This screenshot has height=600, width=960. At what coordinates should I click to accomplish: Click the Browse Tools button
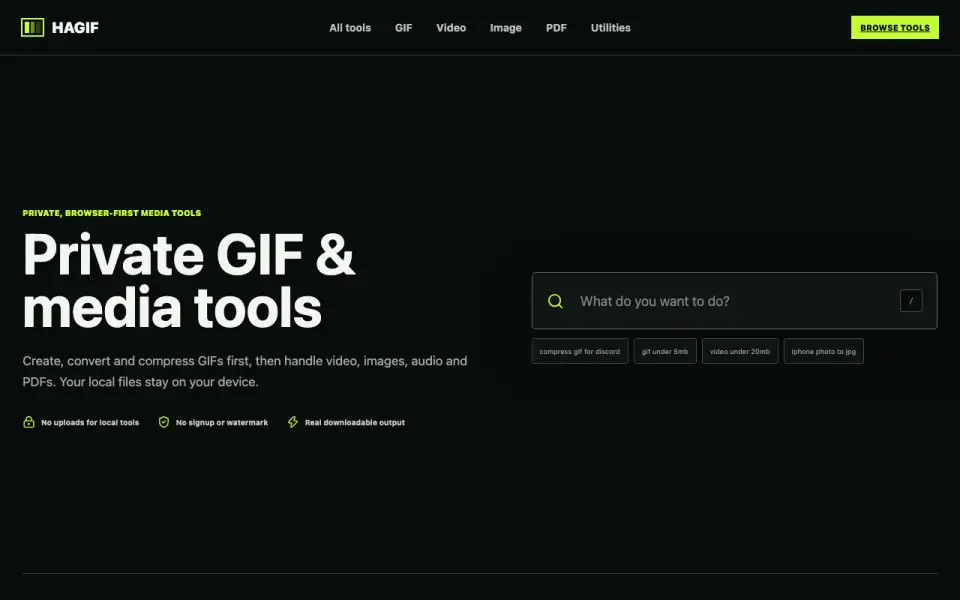894,28
